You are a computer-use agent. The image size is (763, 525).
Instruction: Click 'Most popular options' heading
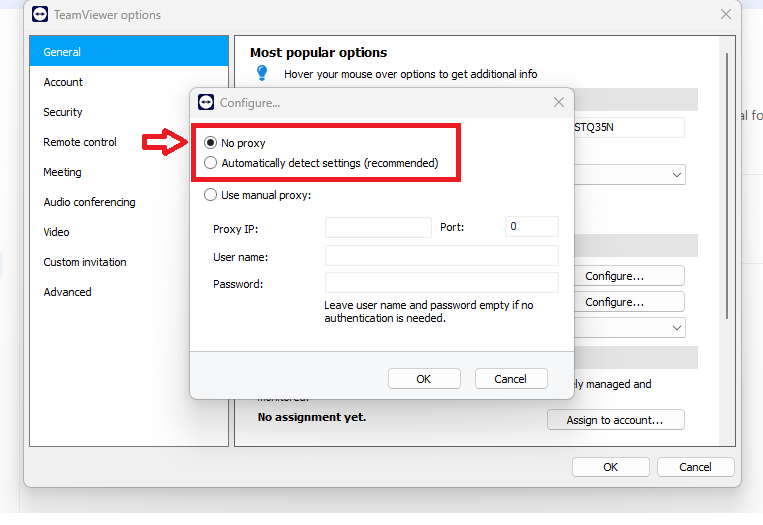pyautogui.click(x=319, y=53)
